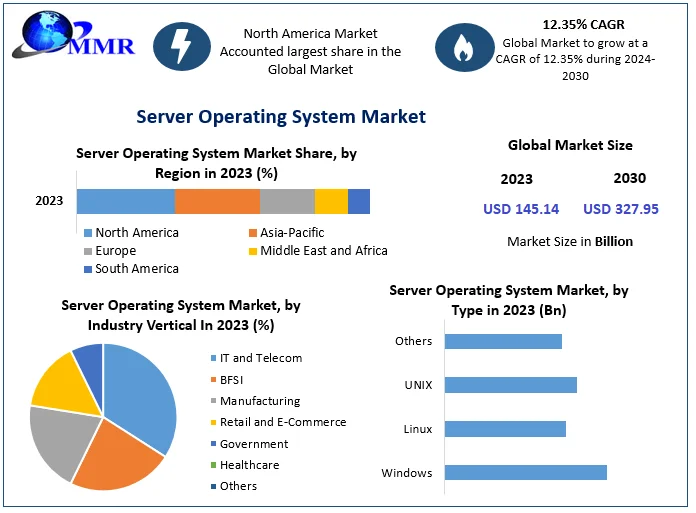Screen dimensions: 696x513
Task: Select the UNIX bar in type chart
Action: coord(510,385)
